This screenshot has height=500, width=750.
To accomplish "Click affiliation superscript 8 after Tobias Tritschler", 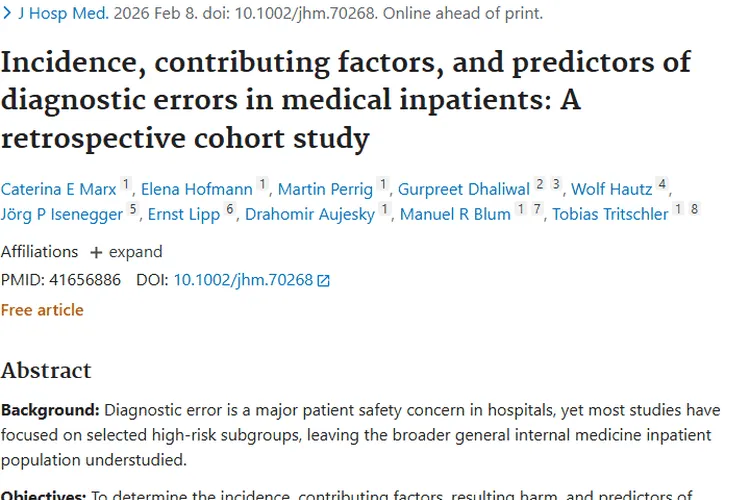I will point(695,209).
